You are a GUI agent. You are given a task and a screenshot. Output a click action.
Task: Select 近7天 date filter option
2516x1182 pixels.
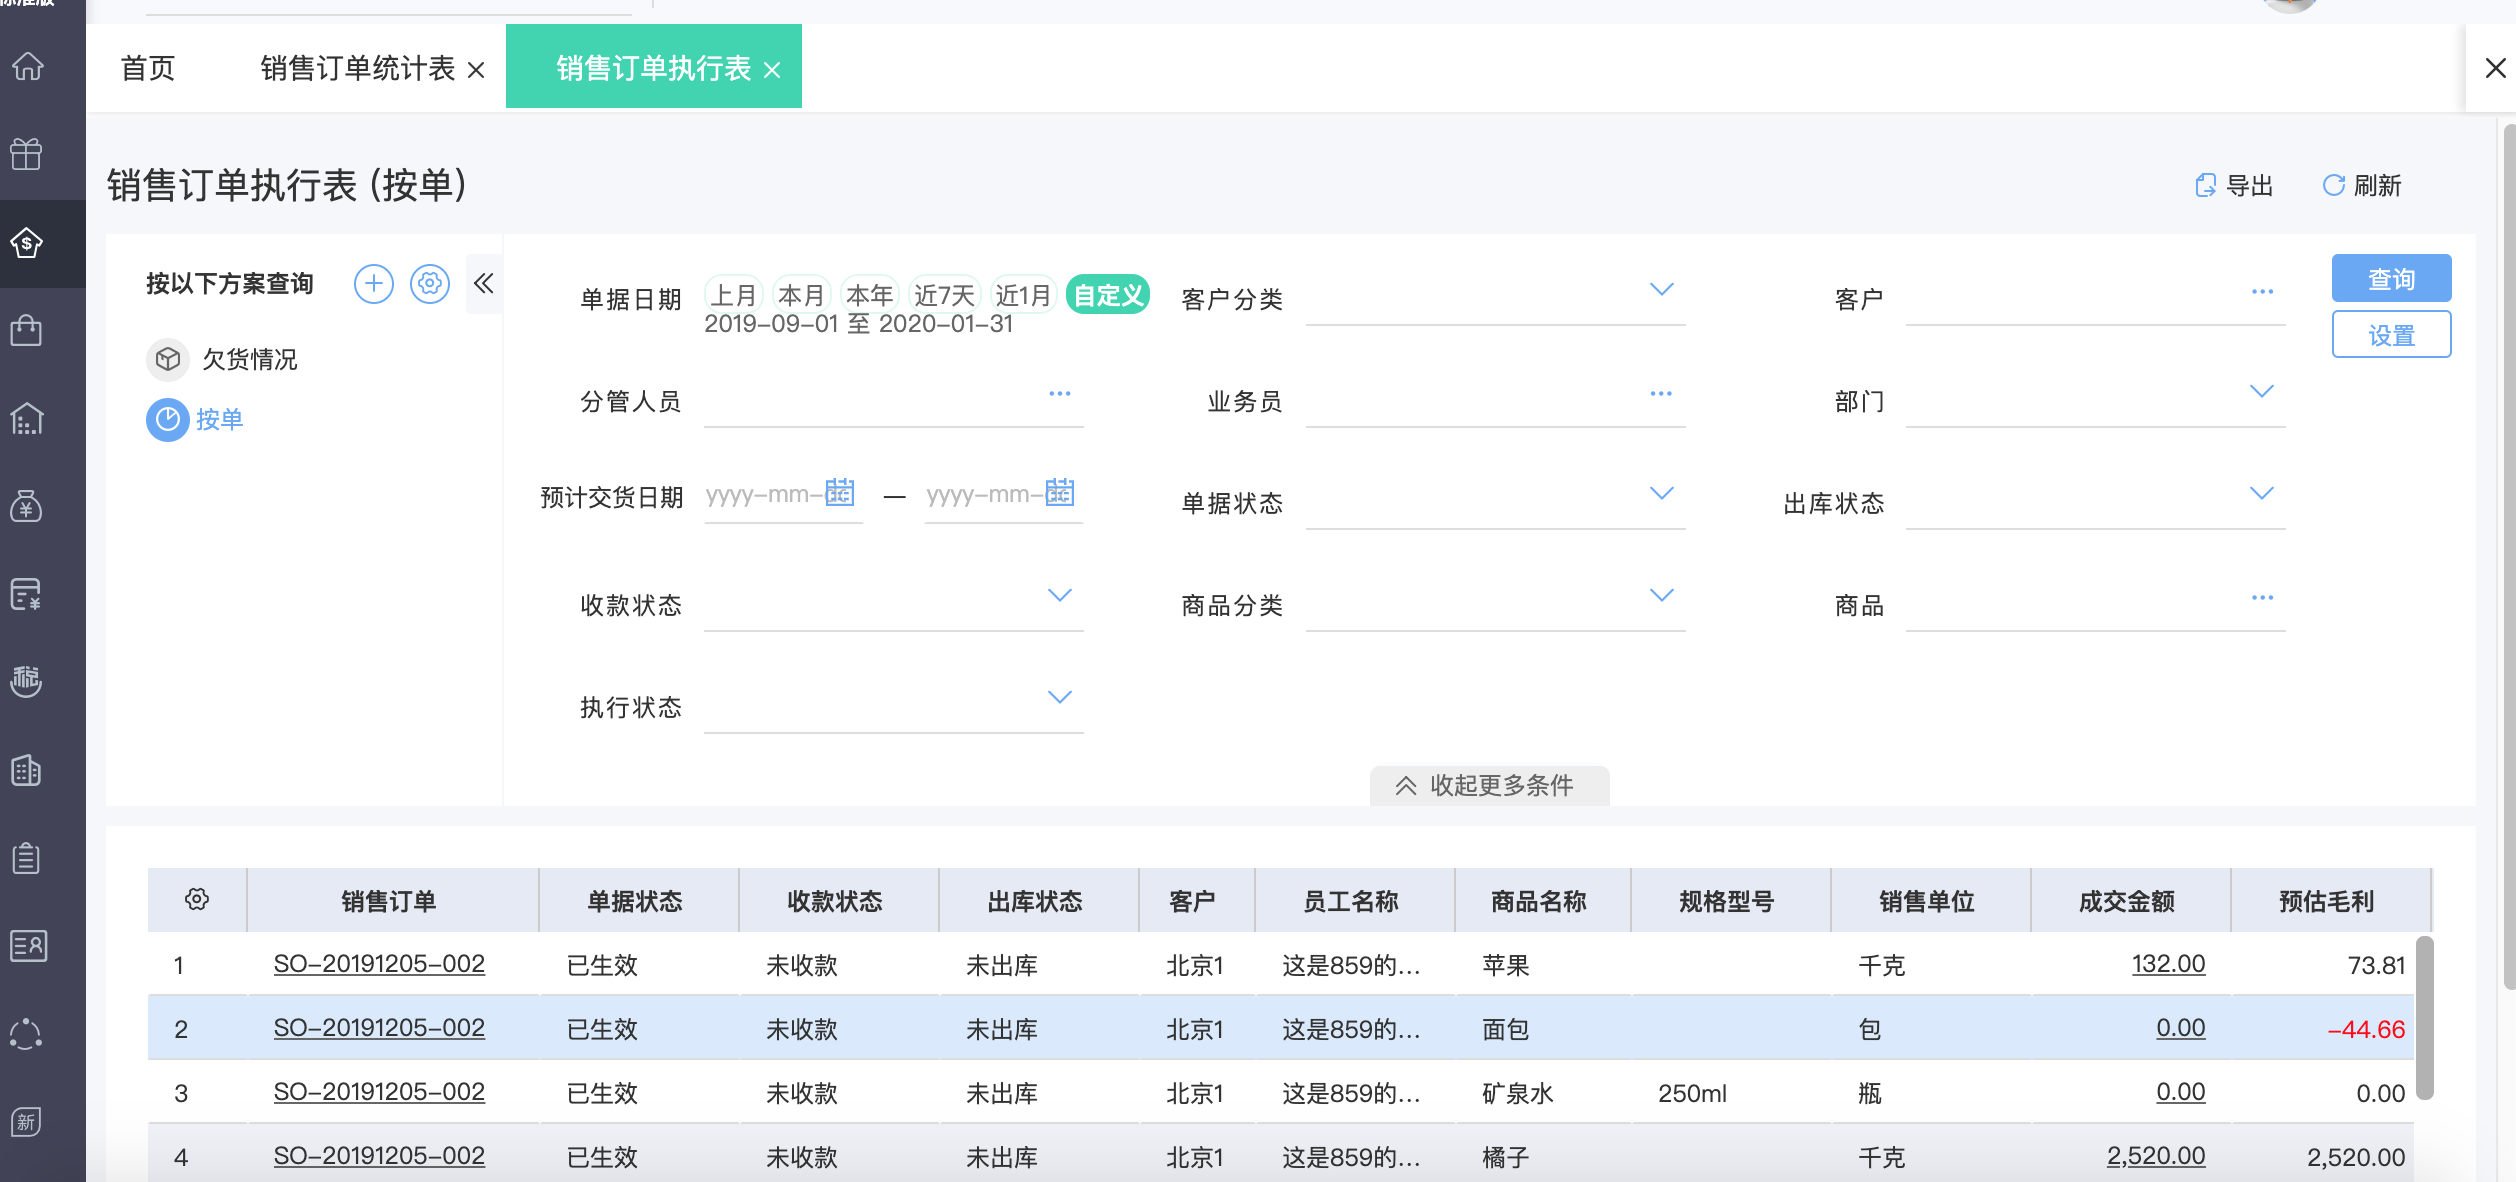point(950,293)
